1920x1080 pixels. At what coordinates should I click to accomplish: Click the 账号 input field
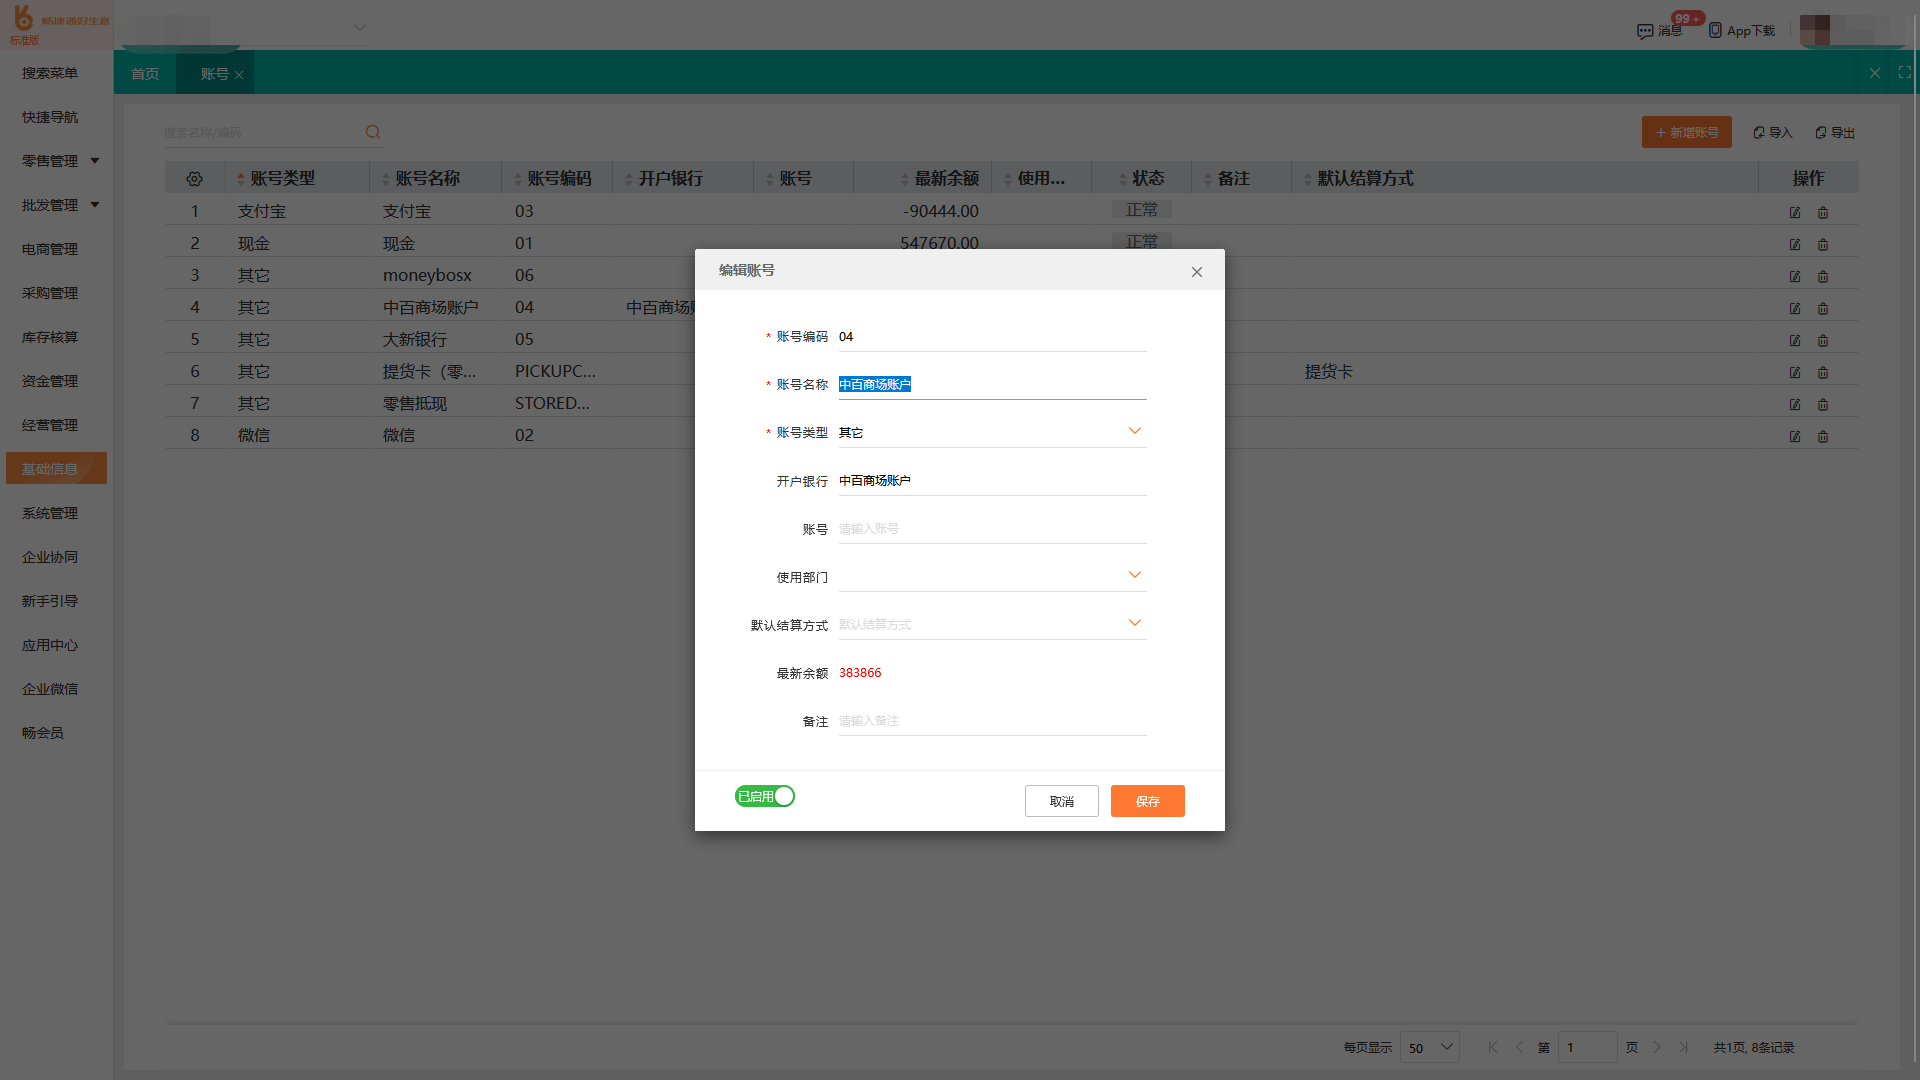[989, 527]
